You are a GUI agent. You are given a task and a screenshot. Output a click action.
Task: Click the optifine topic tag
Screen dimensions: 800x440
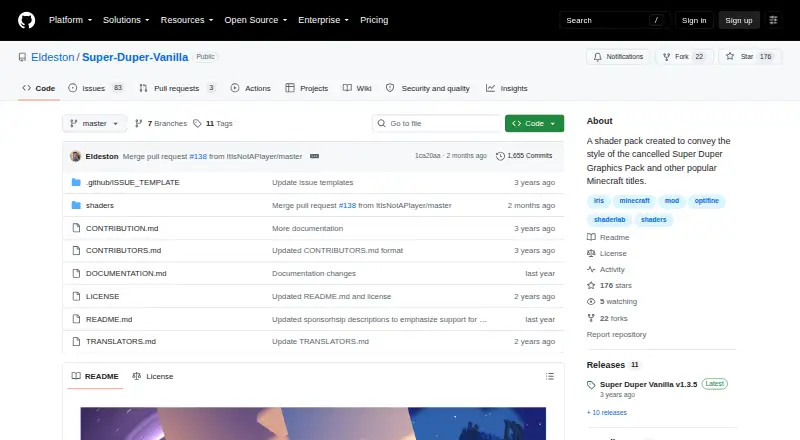click(x=706, y=201)
